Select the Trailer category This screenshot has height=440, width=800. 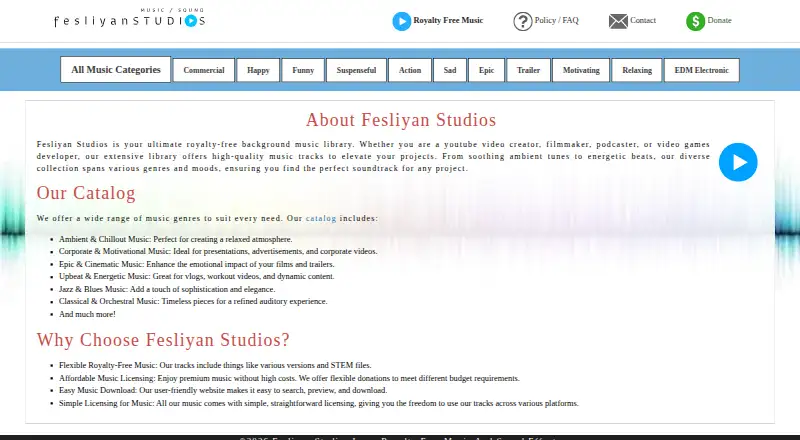[528, 70]
